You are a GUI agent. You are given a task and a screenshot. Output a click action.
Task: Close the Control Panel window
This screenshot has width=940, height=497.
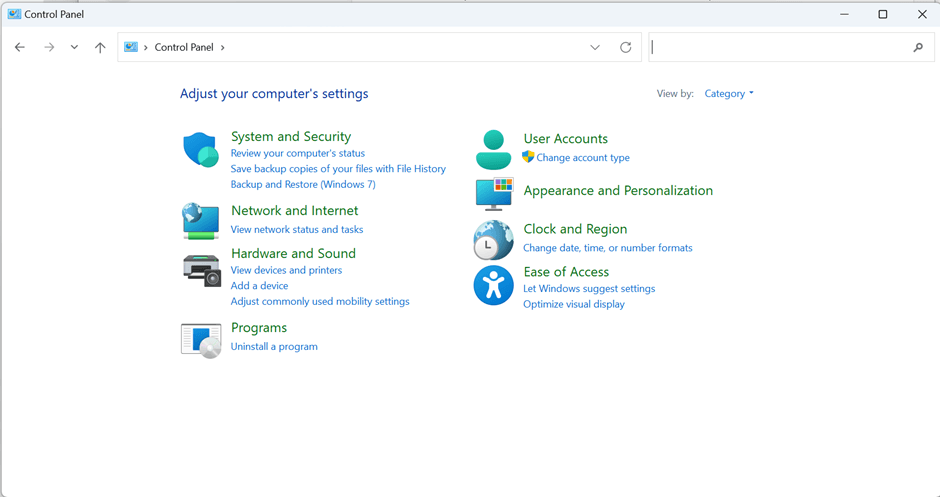pos(922,14)
